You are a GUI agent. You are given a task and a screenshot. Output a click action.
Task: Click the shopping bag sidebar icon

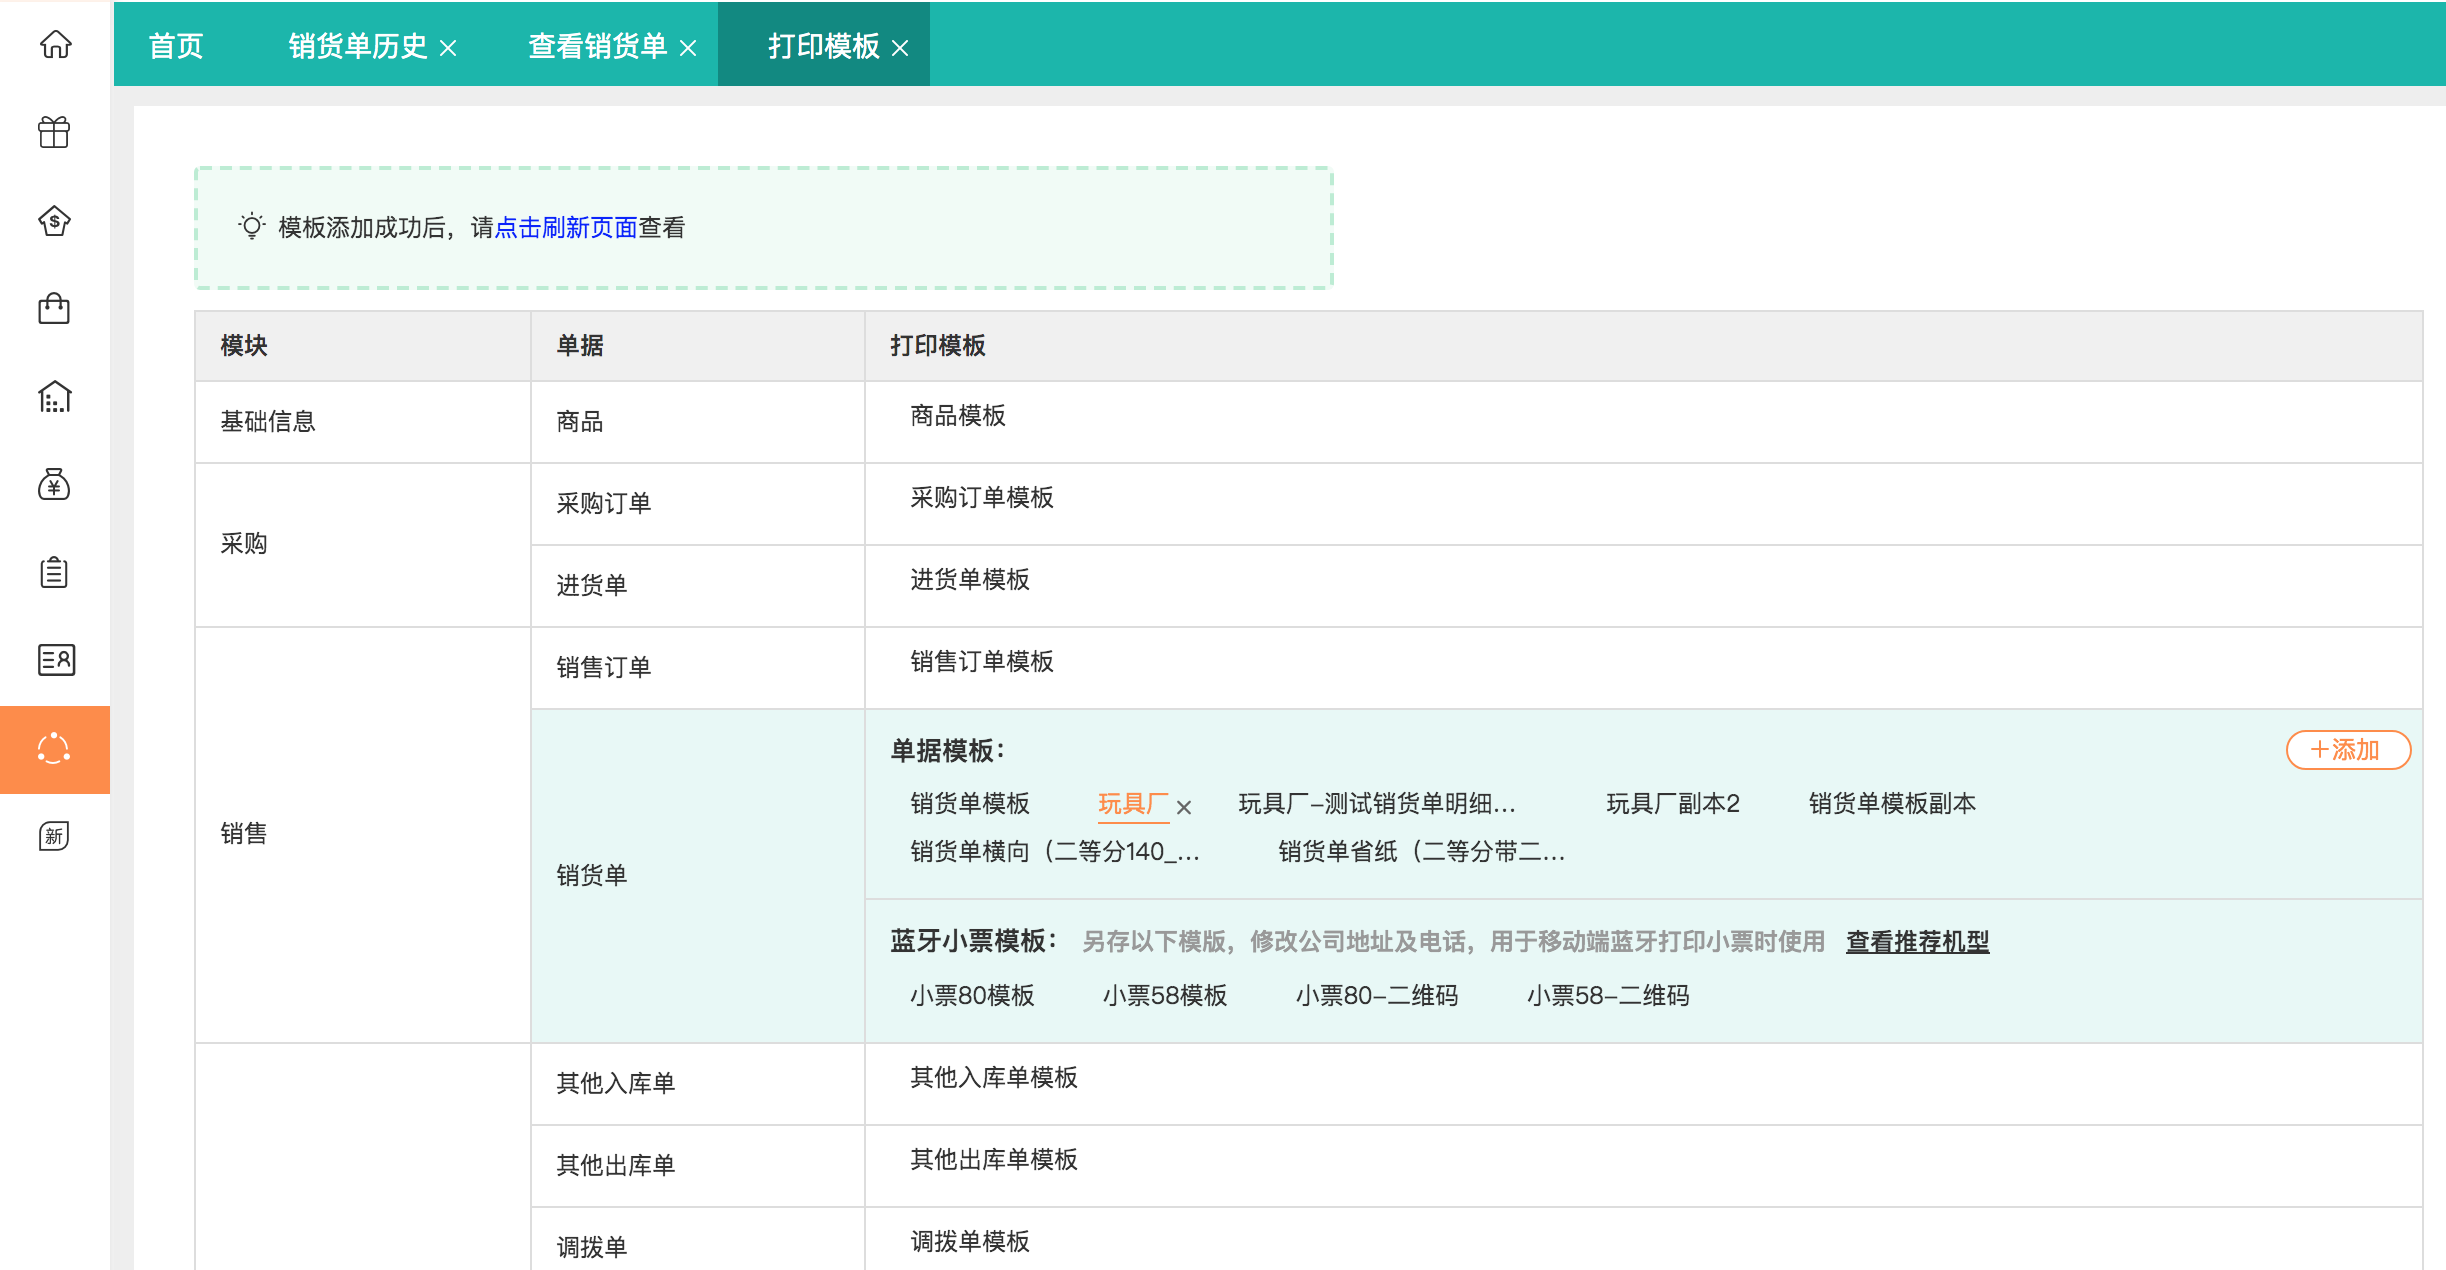pyautogui.click(x=57, y=309)
